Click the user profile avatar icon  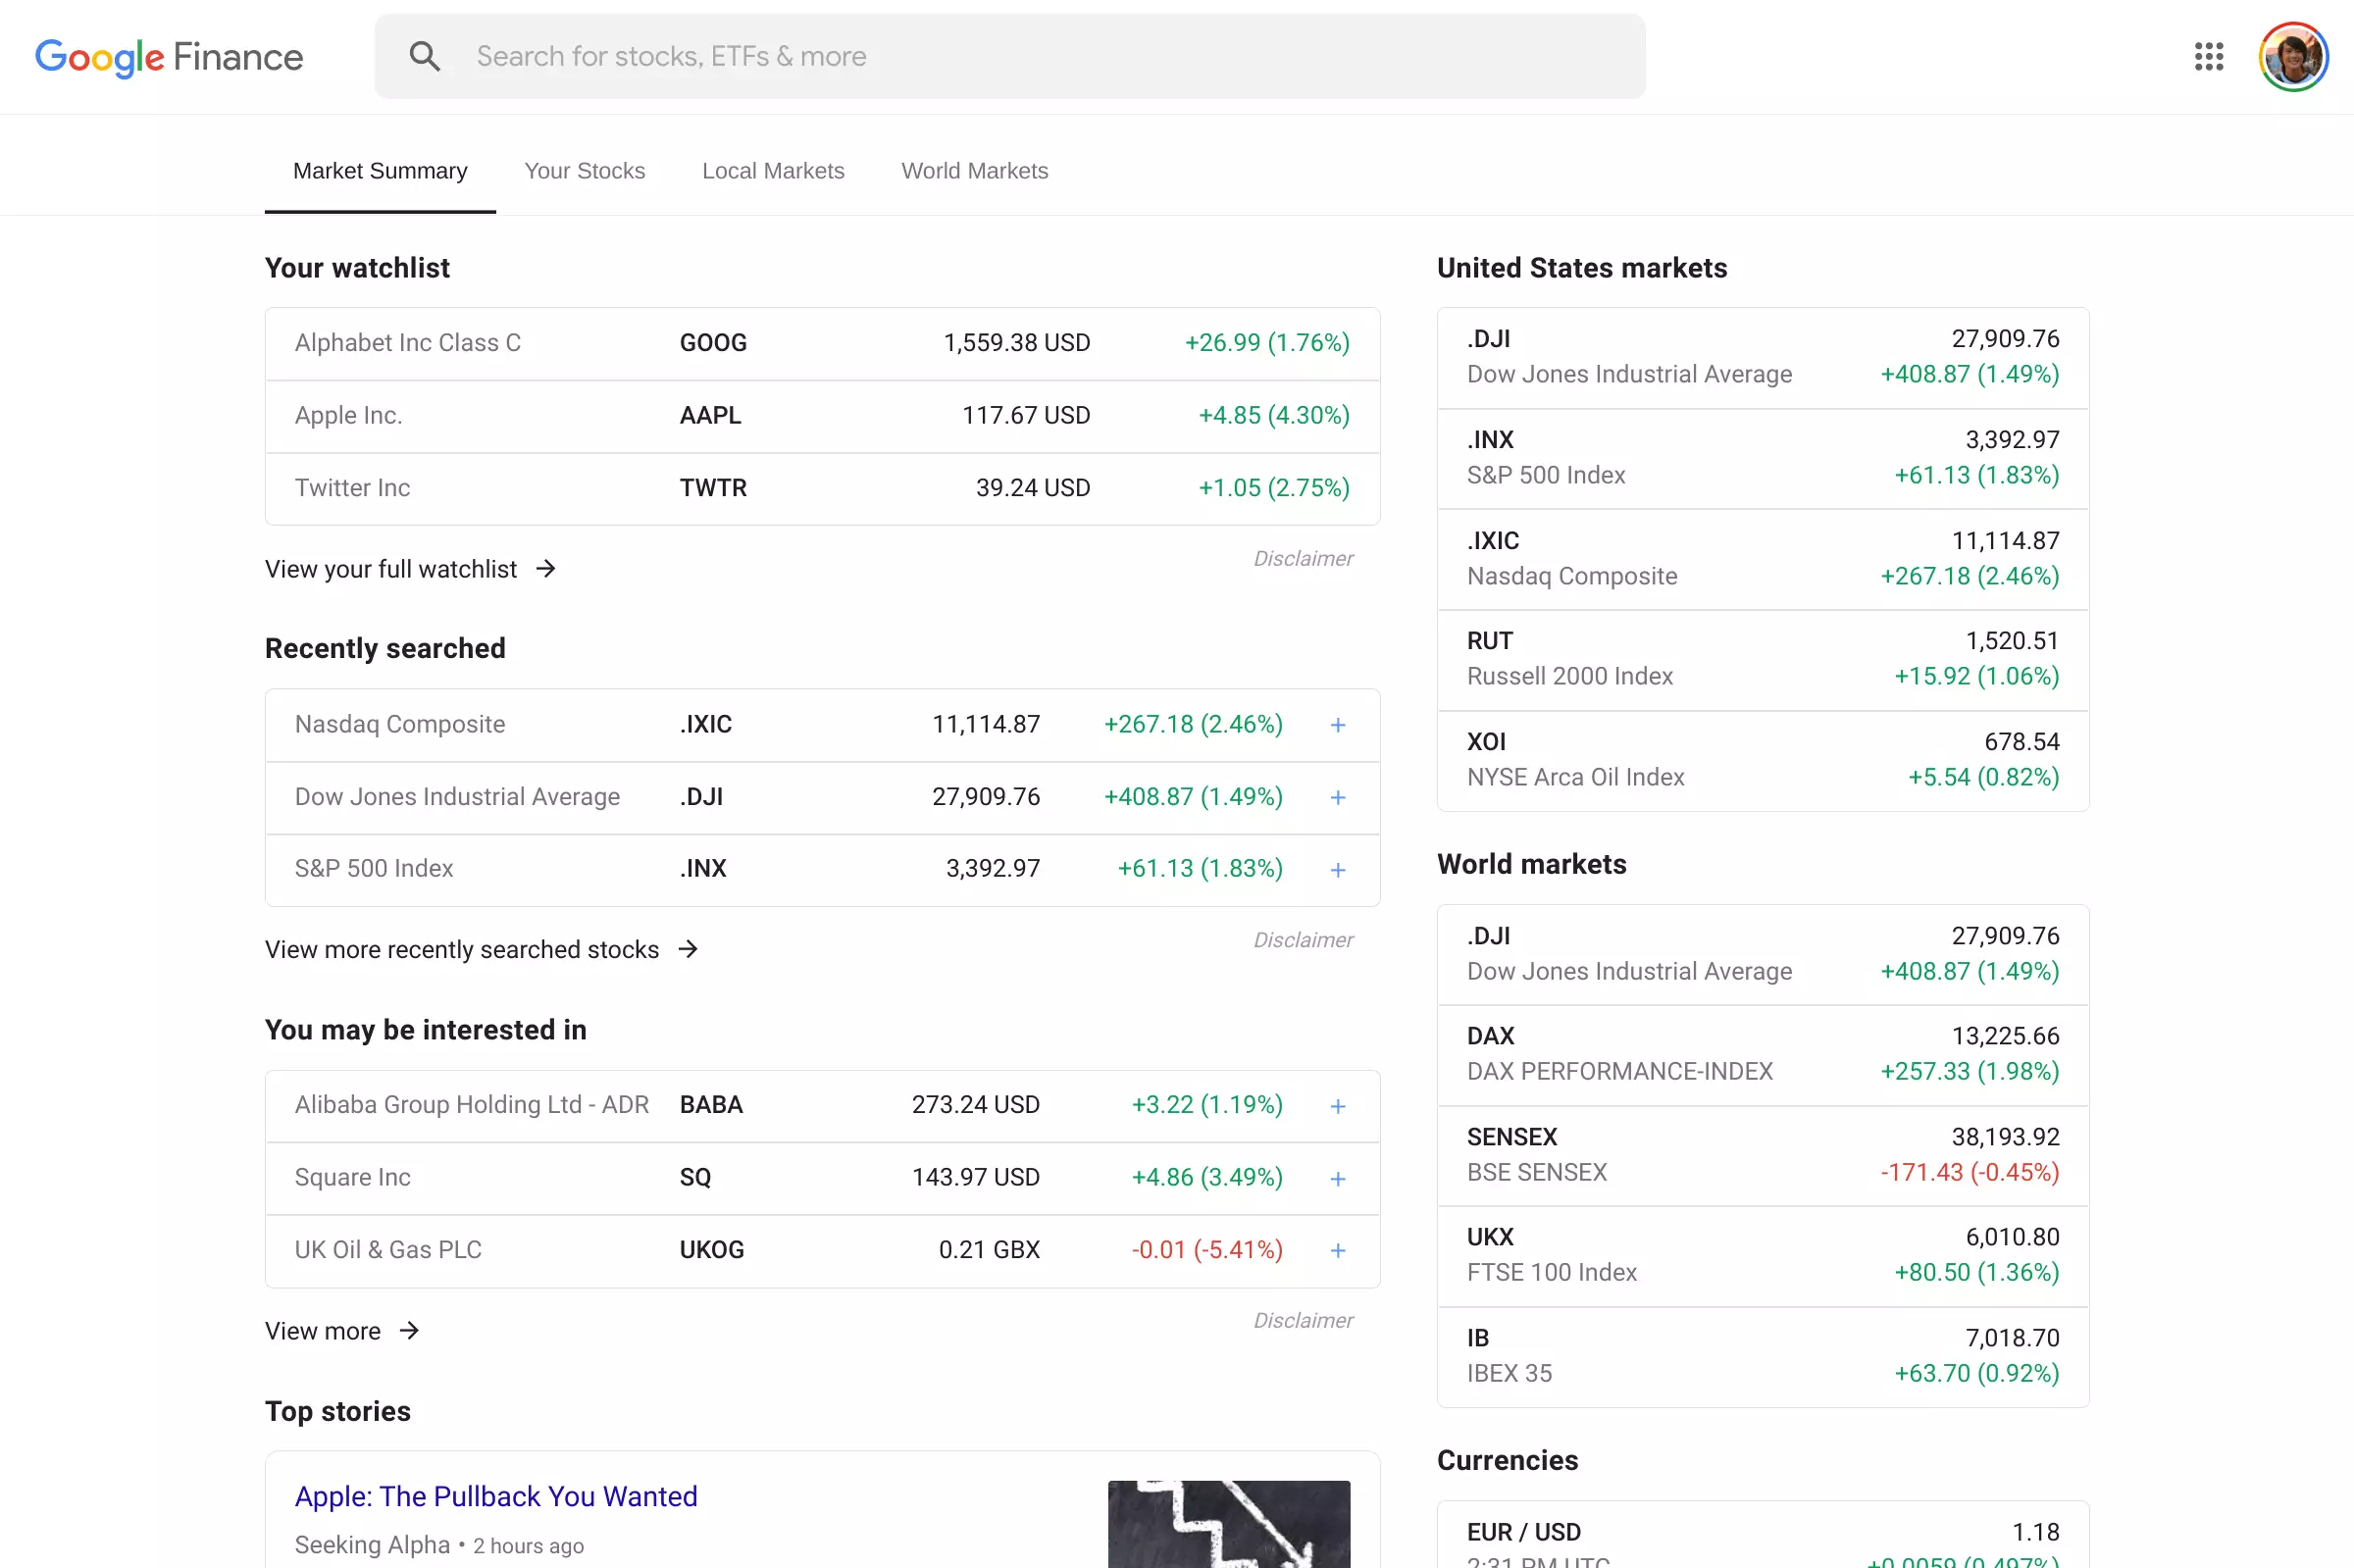[x=2293, y=56]
